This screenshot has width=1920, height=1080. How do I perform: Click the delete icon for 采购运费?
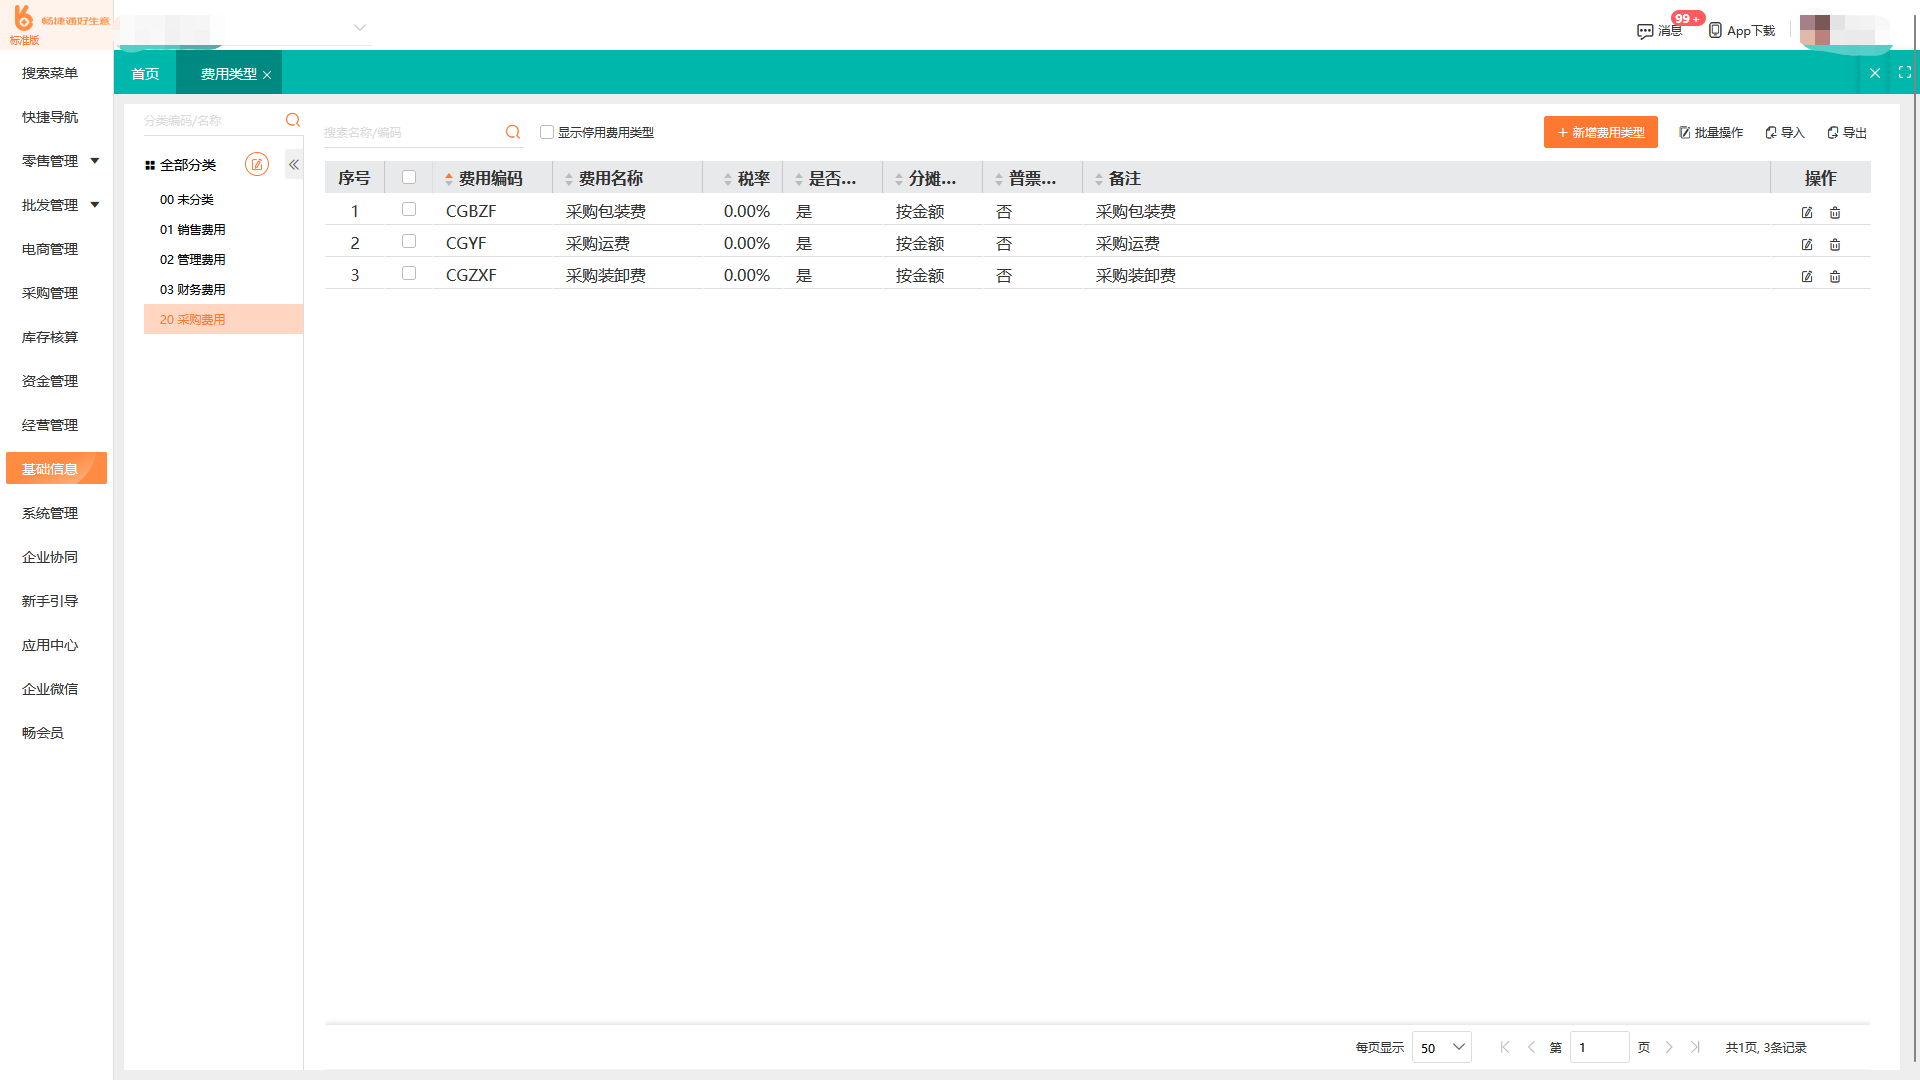pyautogui.click(x=1837, y=243)
